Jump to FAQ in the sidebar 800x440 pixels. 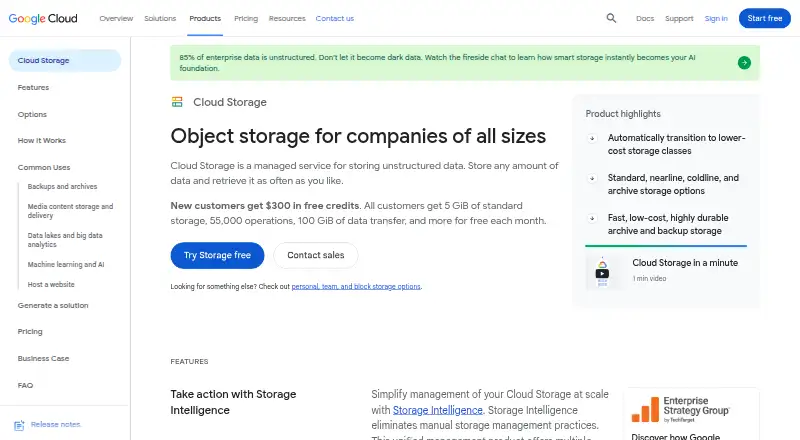pyautogui.click(x=25, y=385)
